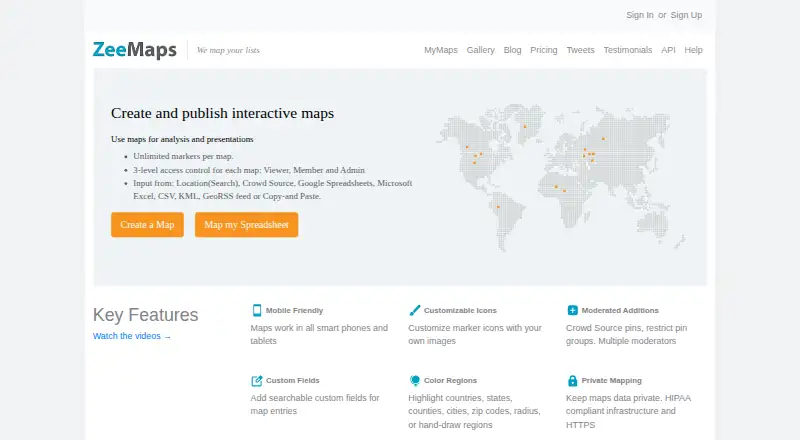Viewport: 800px width, 440px height.
Task: Select the Custom Fields heading
Action: [x=292, y=381]
